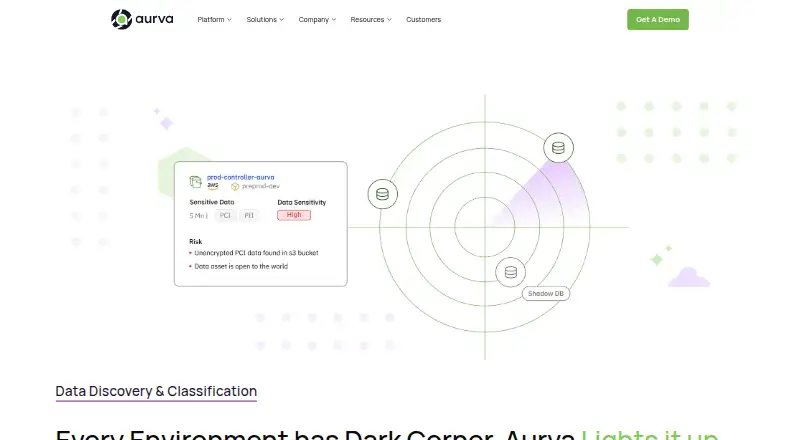Expand the Resources menu
Screen dimensions: 800x440
coord(371,19)
